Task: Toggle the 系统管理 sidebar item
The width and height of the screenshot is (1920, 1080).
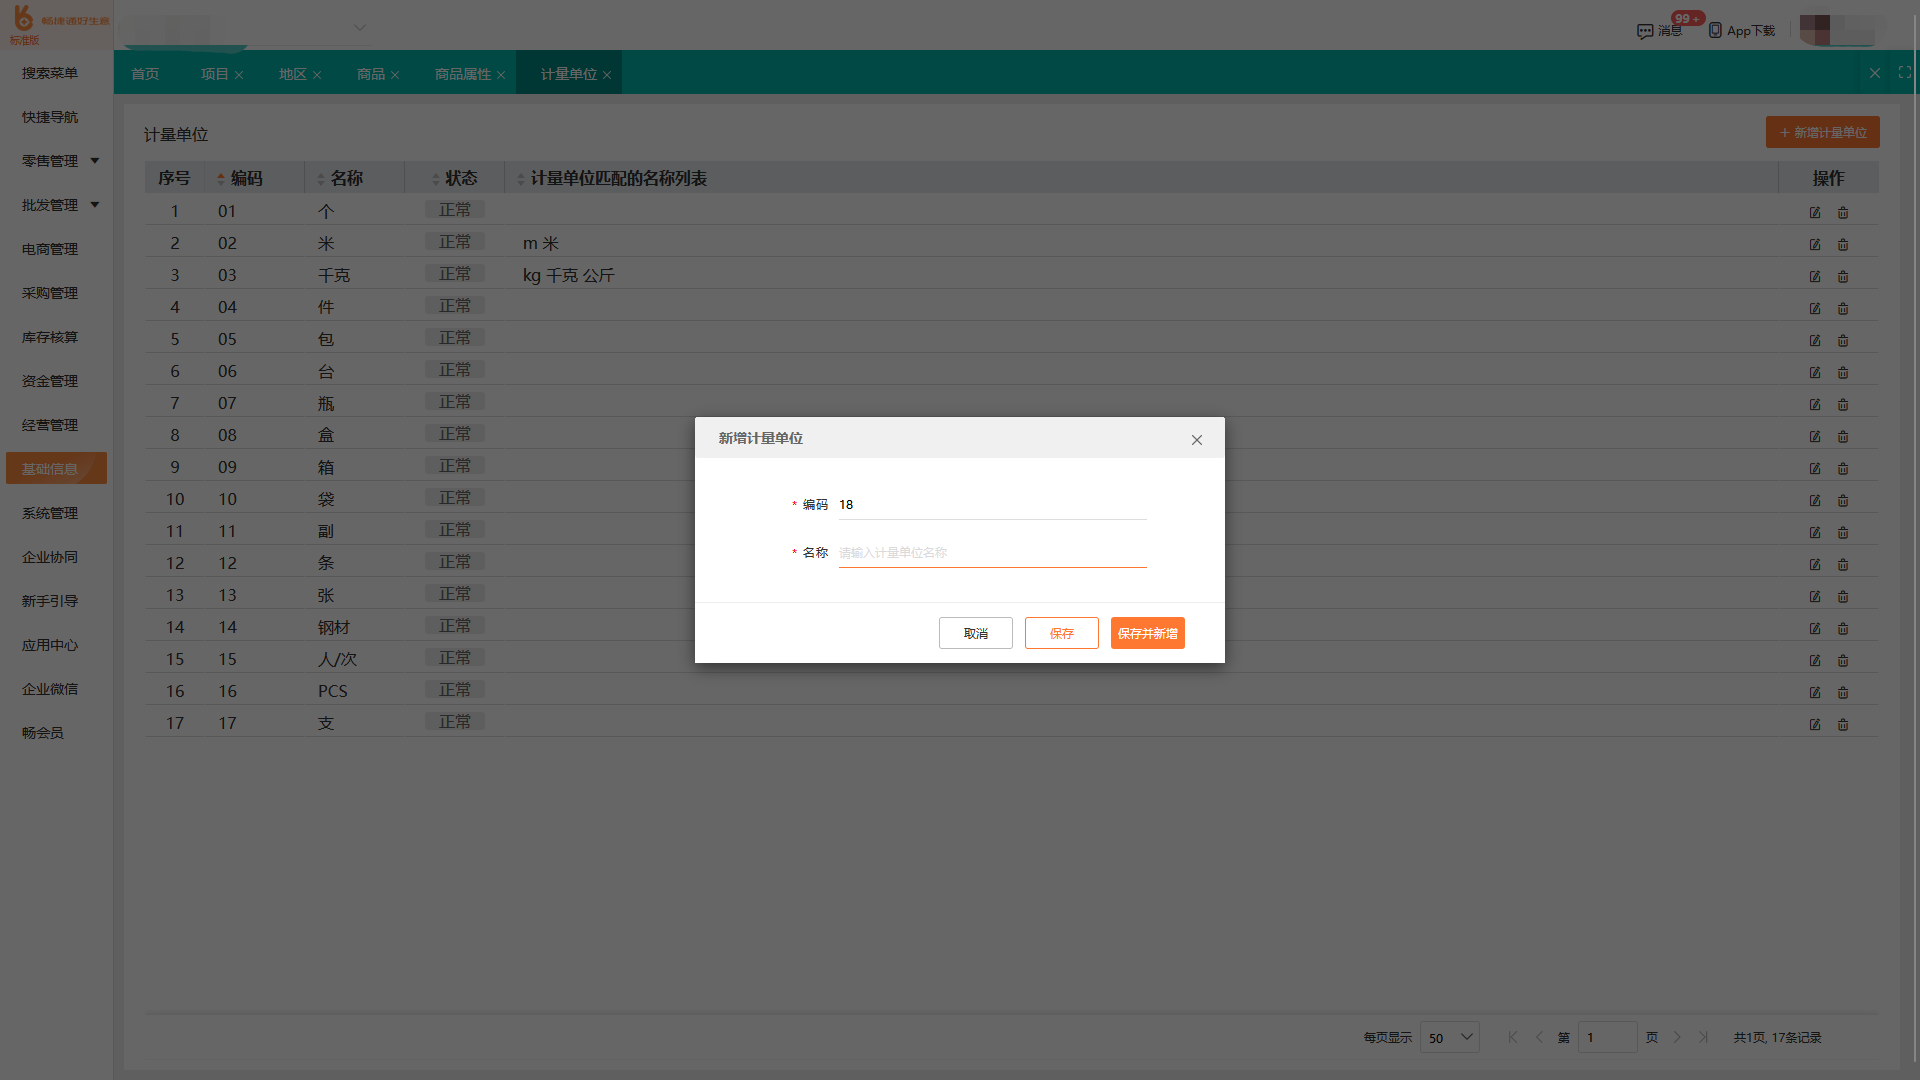Action: (x=50, y=513)
